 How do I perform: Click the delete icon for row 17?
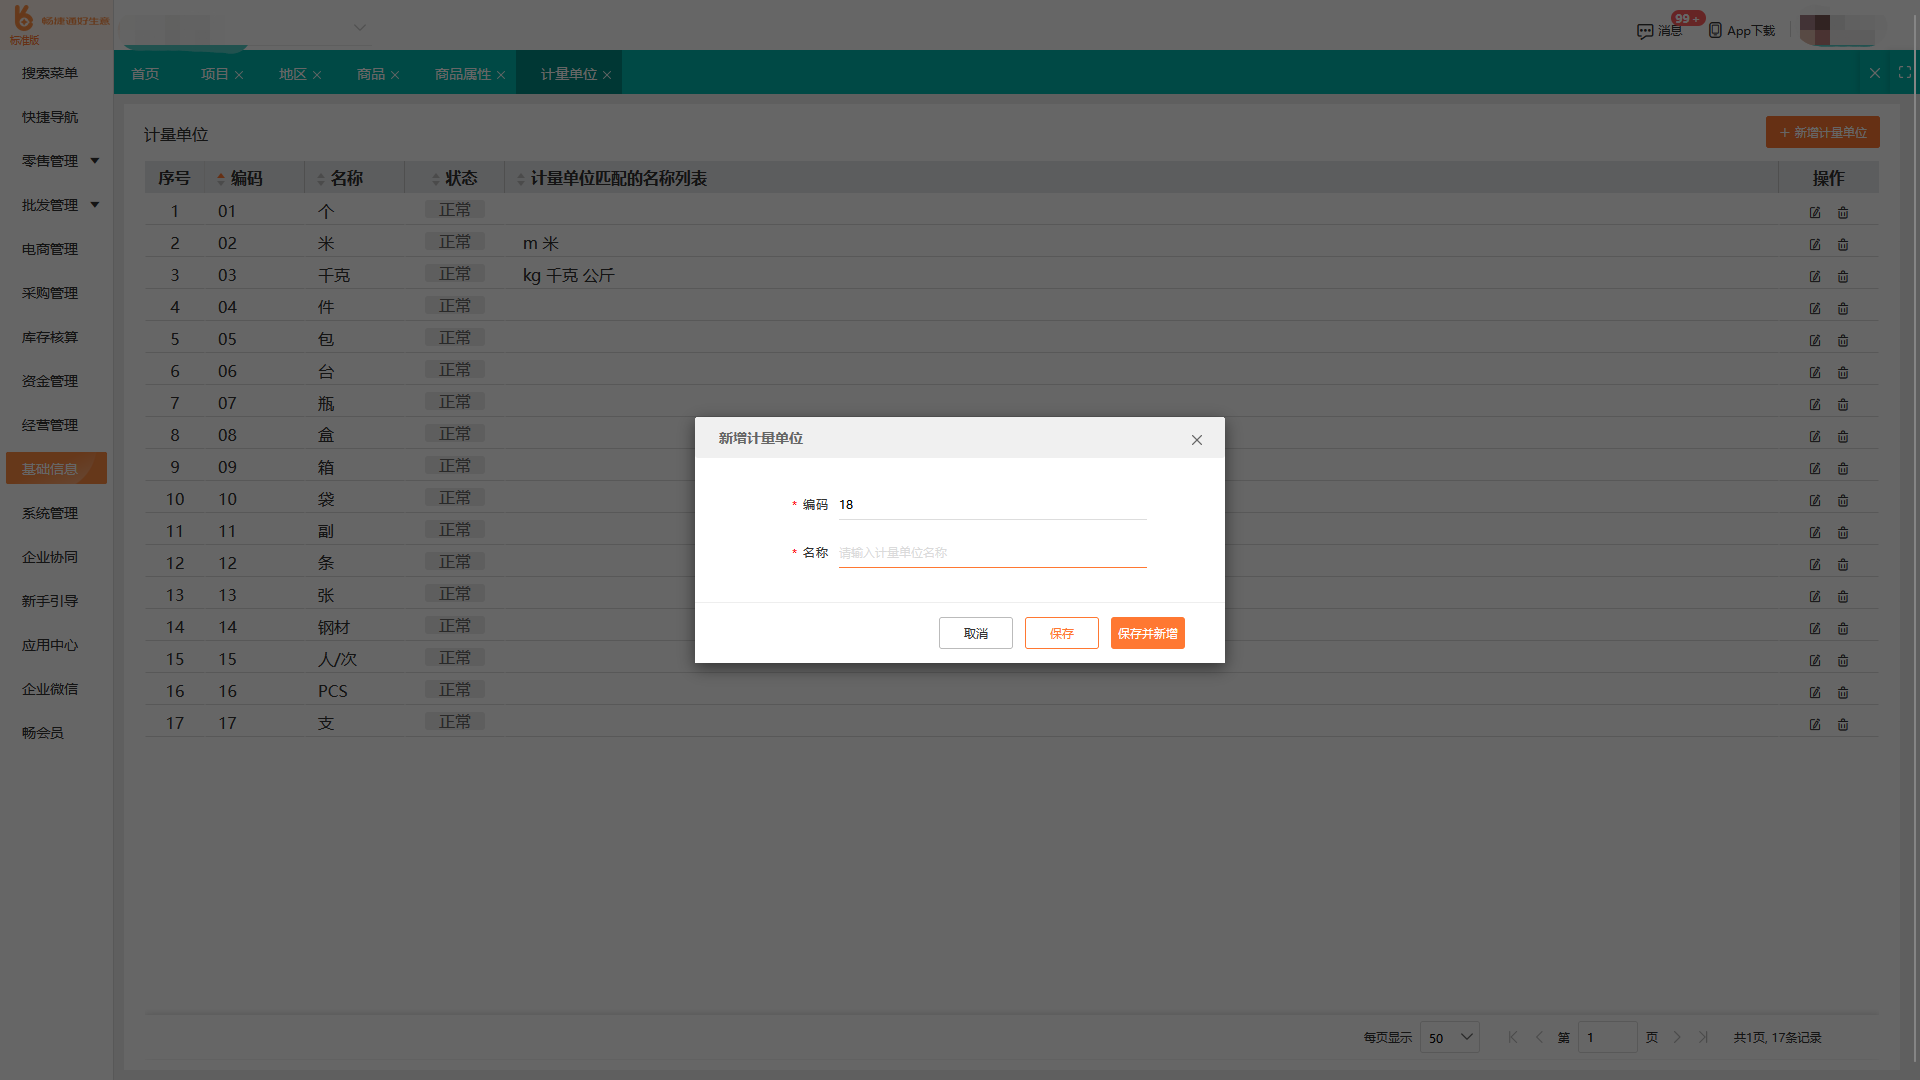click(x=1844, y=724)
